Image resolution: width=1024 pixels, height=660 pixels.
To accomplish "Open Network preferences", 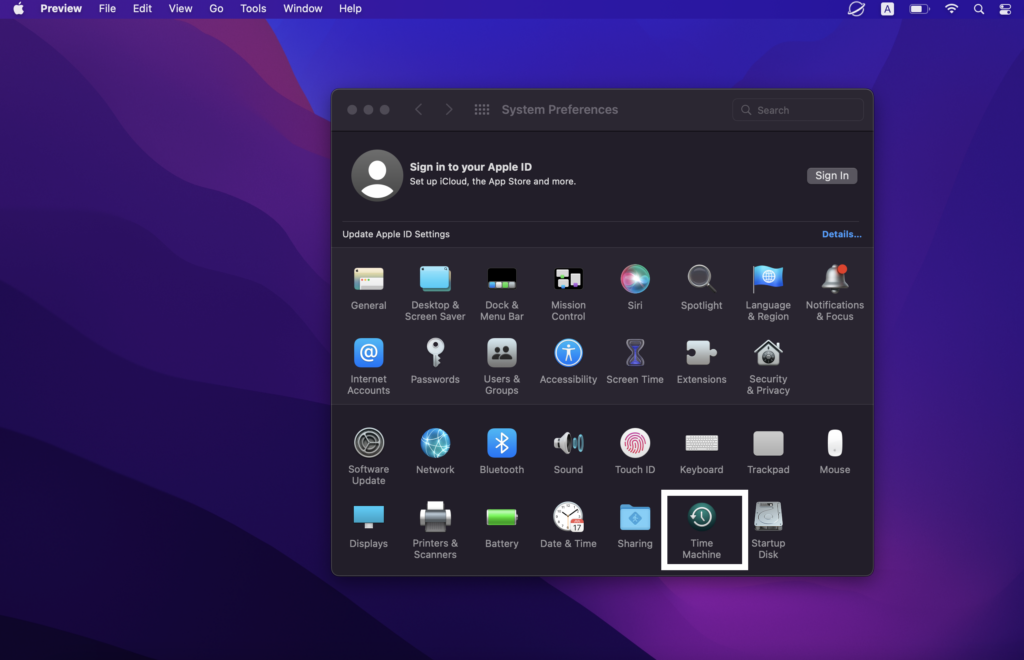I will tap(435, 451).
